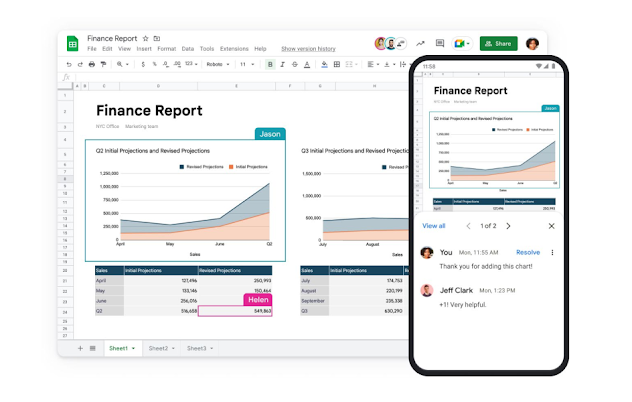The height and width of the screenshot is (402, 632).
Task: Click the activity trend icon
Action: click(x=420, y=44)
